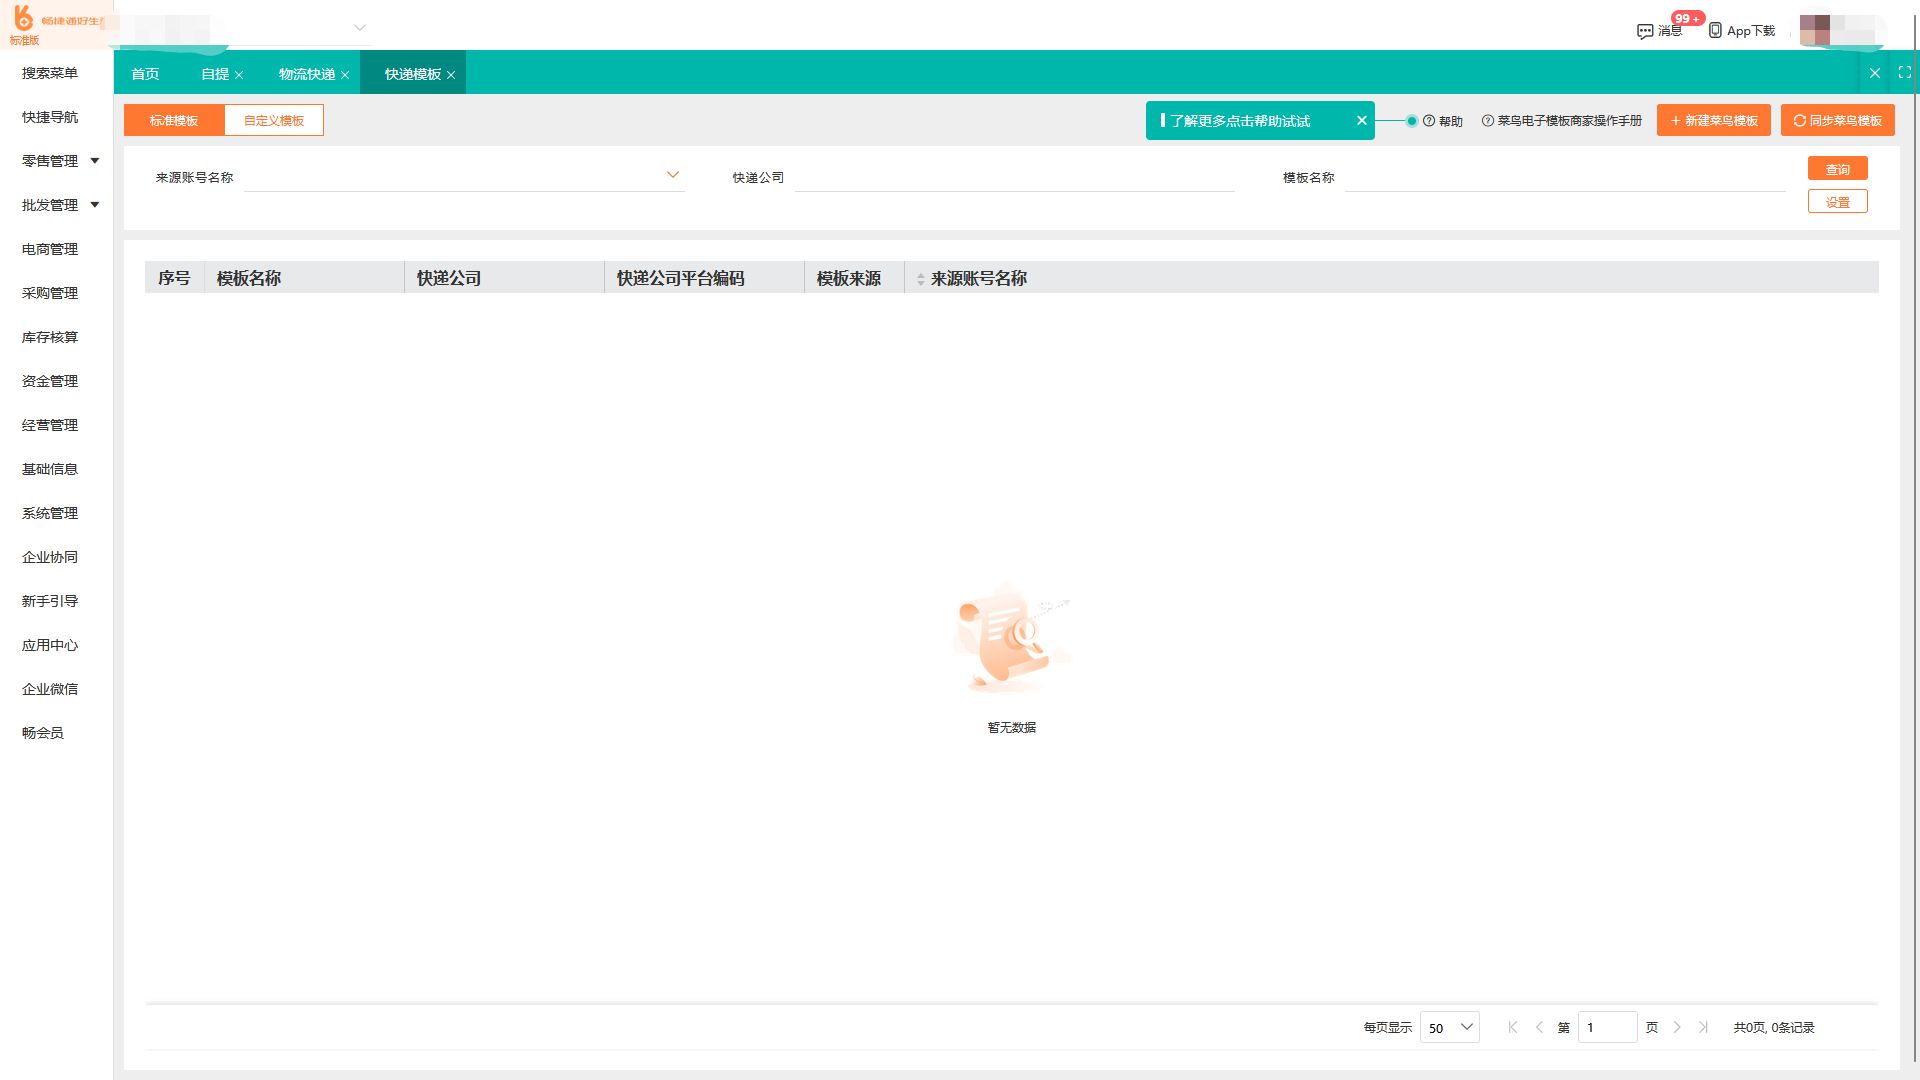Viewport: 1920px width, 1080px height.
Task: Select the 自定义模板 tab
Action: coord(270,120)
